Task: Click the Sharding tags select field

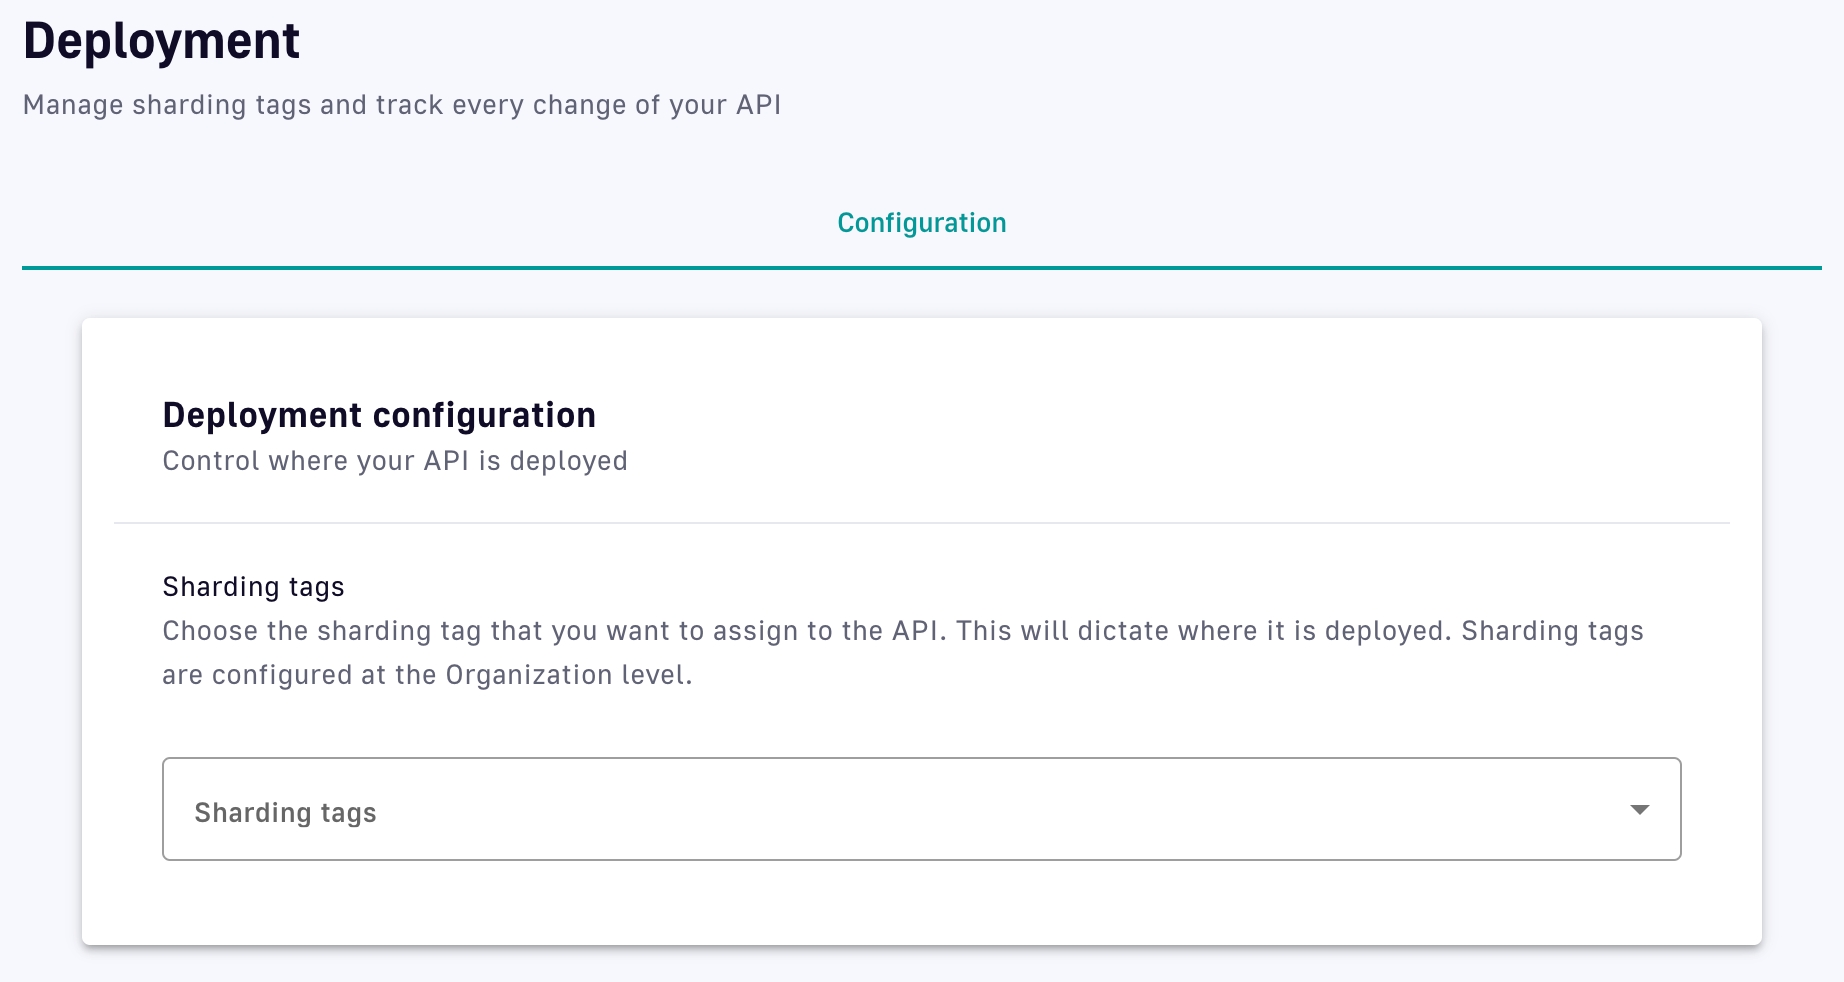Action: (920, 809)
